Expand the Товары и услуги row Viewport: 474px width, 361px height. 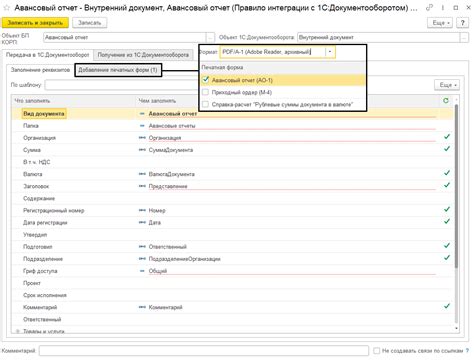(x=17, y=331)
